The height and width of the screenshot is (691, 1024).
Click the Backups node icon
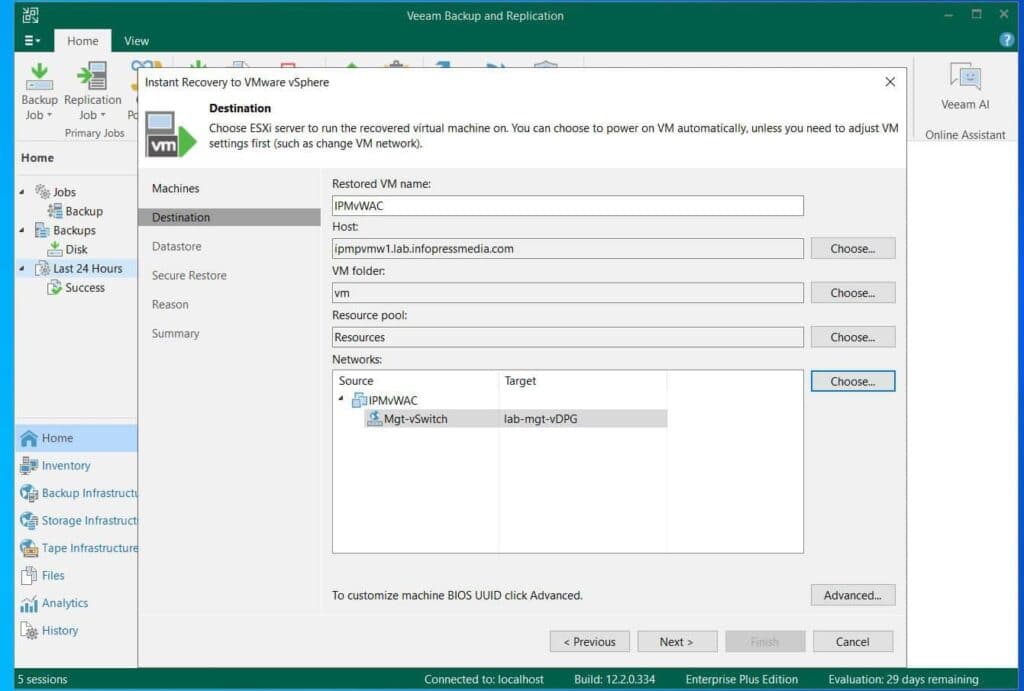(x=42, y=230)
